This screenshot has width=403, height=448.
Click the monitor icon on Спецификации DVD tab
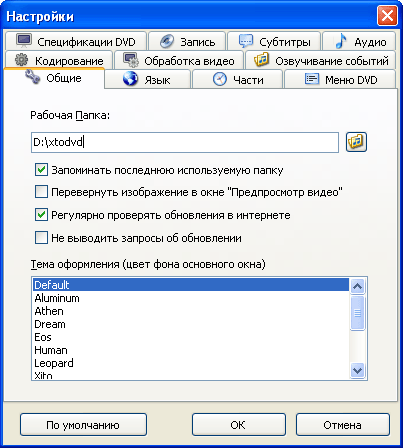pos(24,41)
